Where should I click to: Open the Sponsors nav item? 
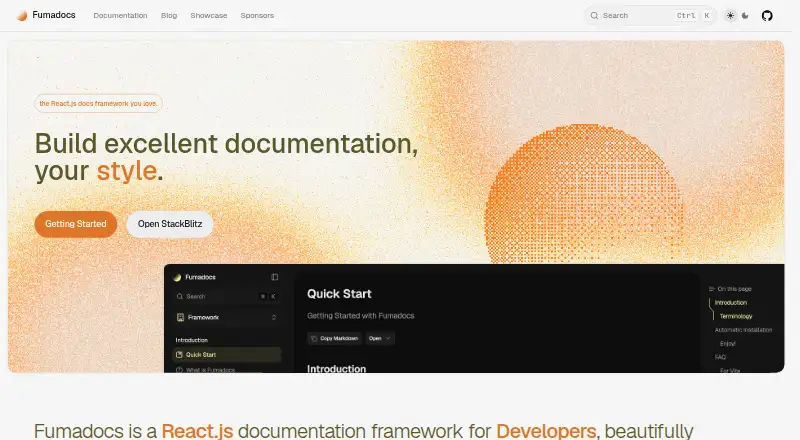(x=257, y=16)
